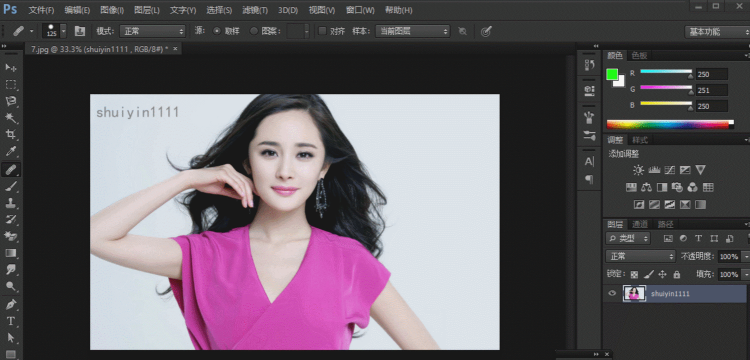Select the Rectangular Marquee tool
750x360 pixels.
pos(11,85)
